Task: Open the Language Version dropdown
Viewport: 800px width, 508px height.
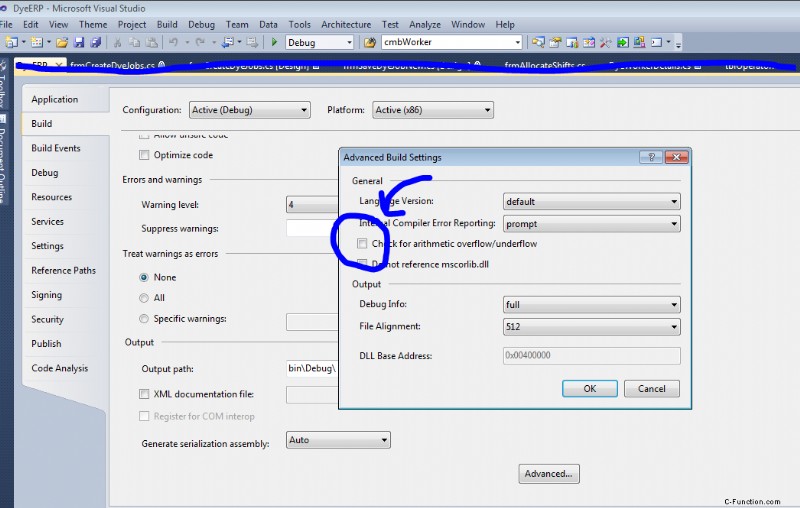Action: tap(591, 201)
